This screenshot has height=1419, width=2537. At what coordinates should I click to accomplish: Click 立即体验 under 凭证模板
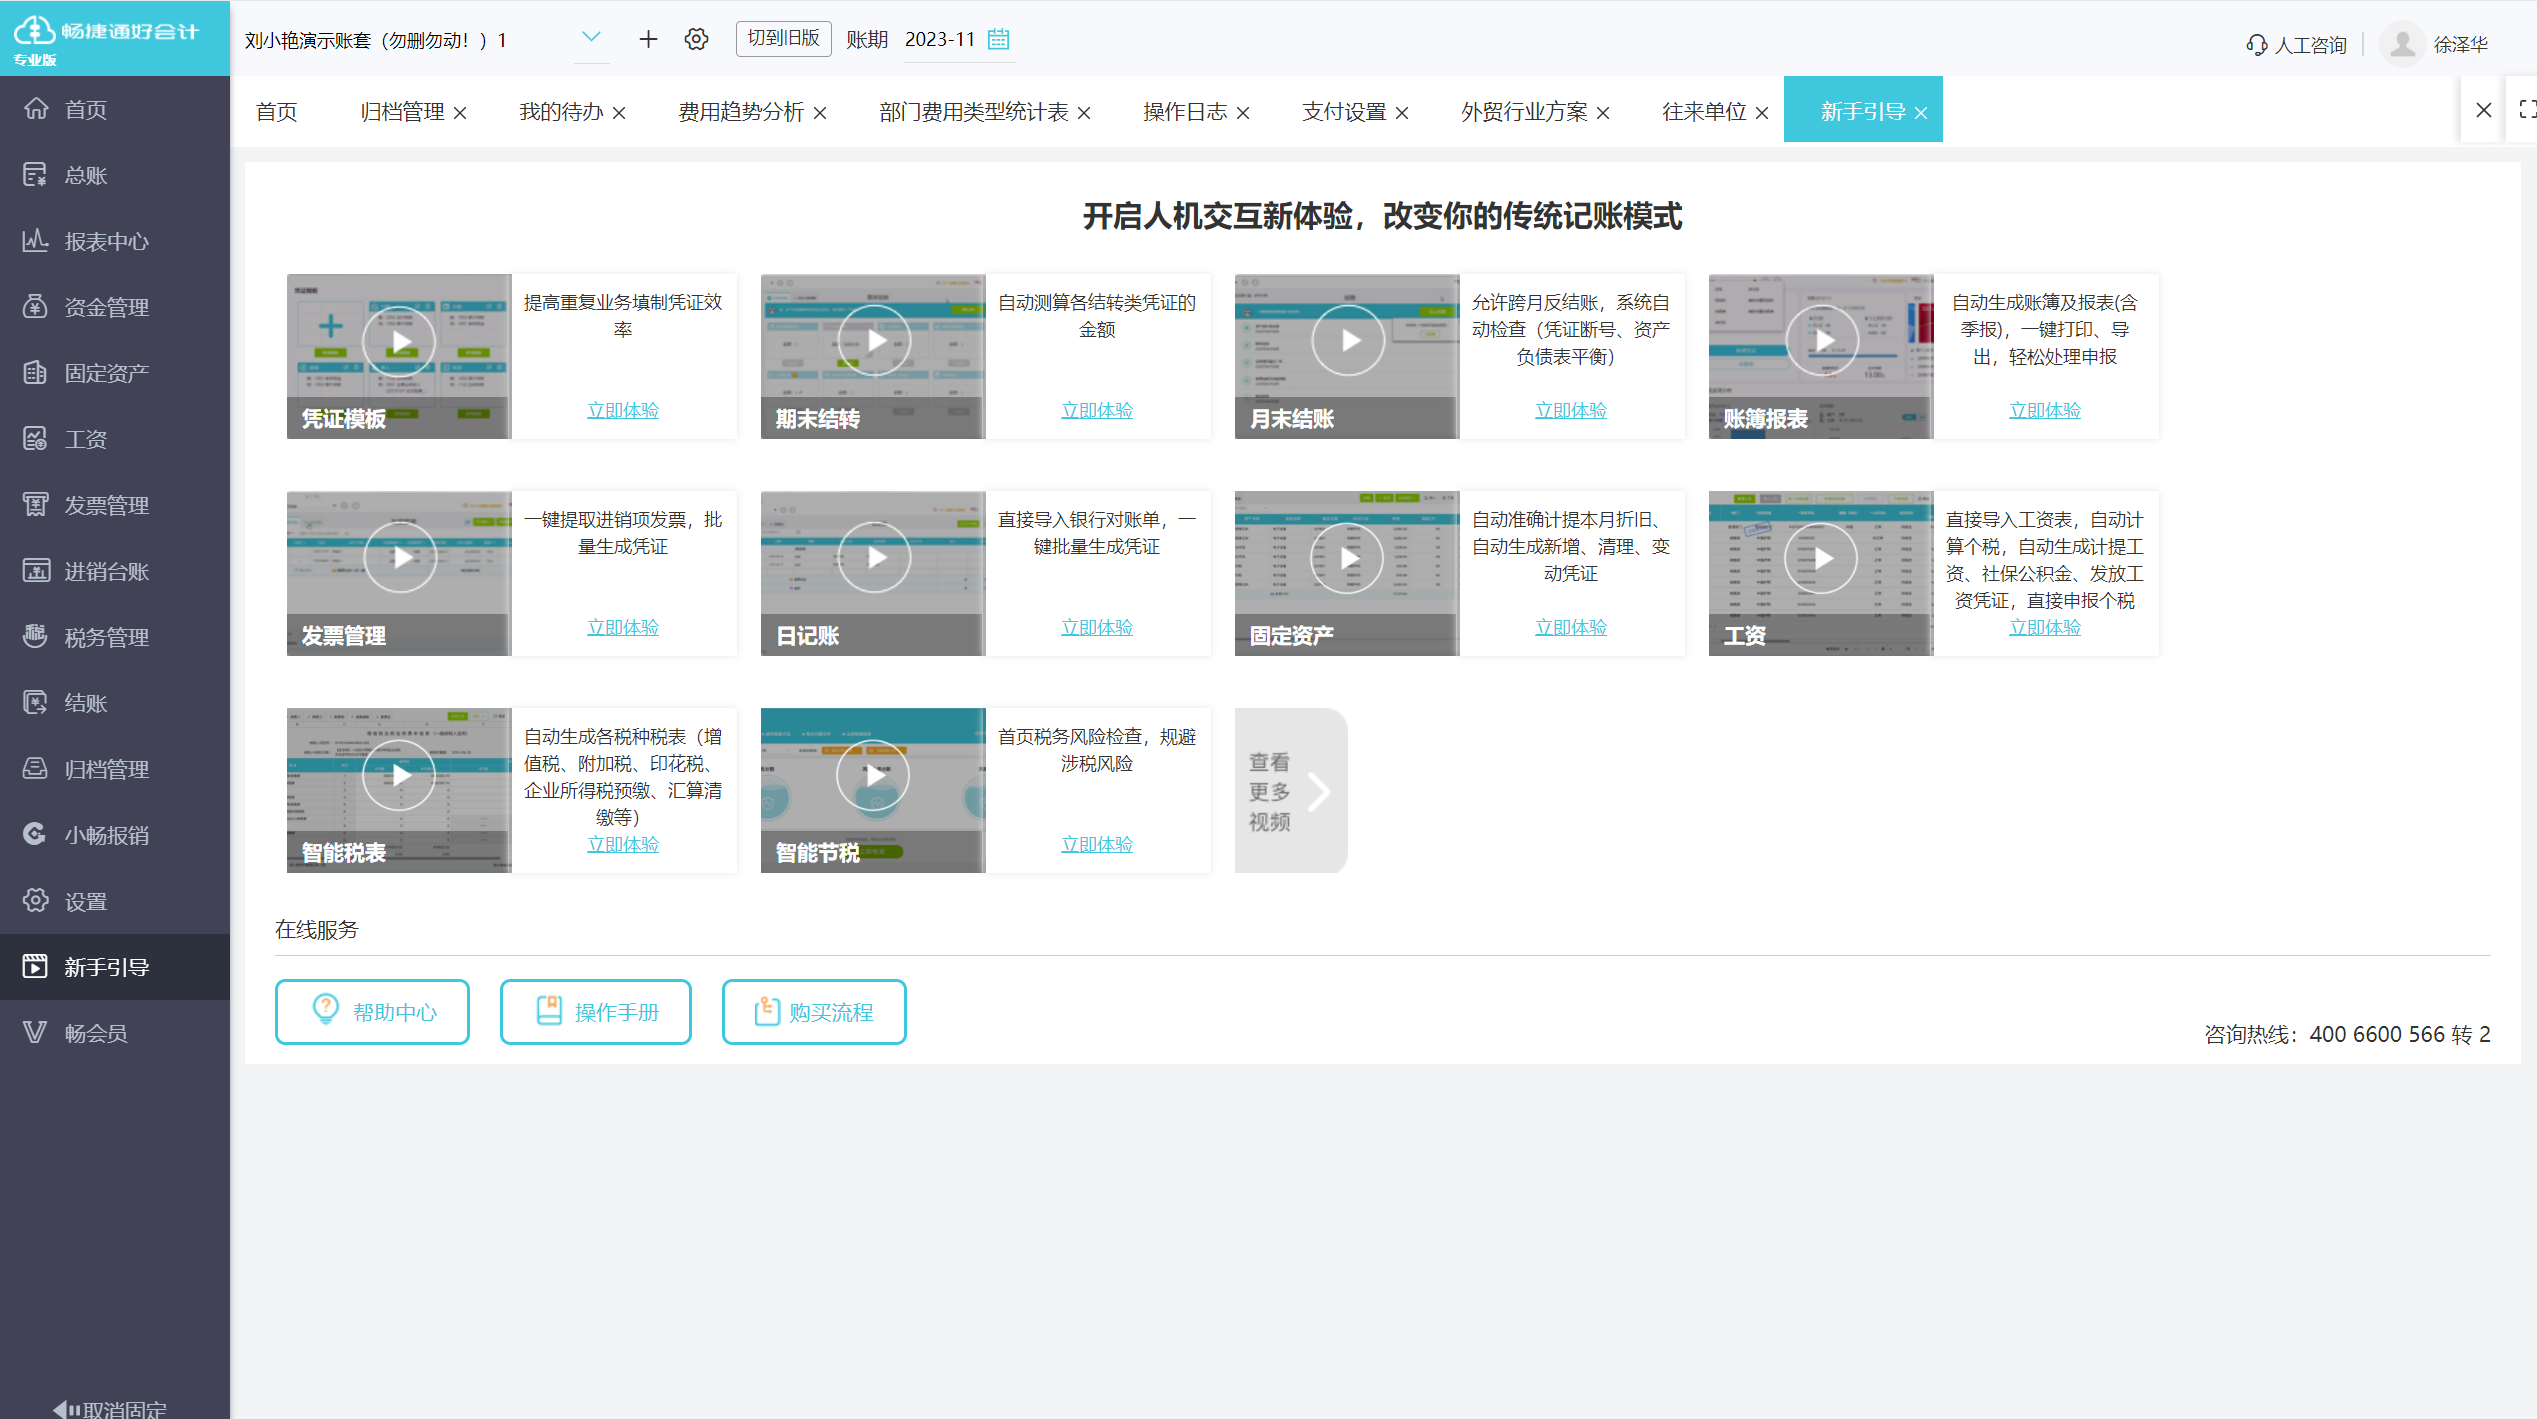[x=624, y=410]
